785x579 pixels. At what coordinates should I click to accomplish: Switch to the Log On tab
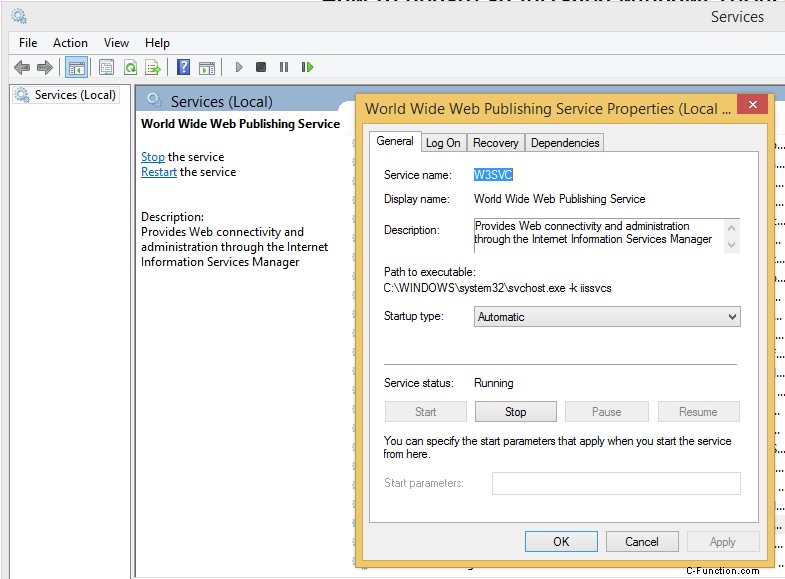[x=443, y=143]
